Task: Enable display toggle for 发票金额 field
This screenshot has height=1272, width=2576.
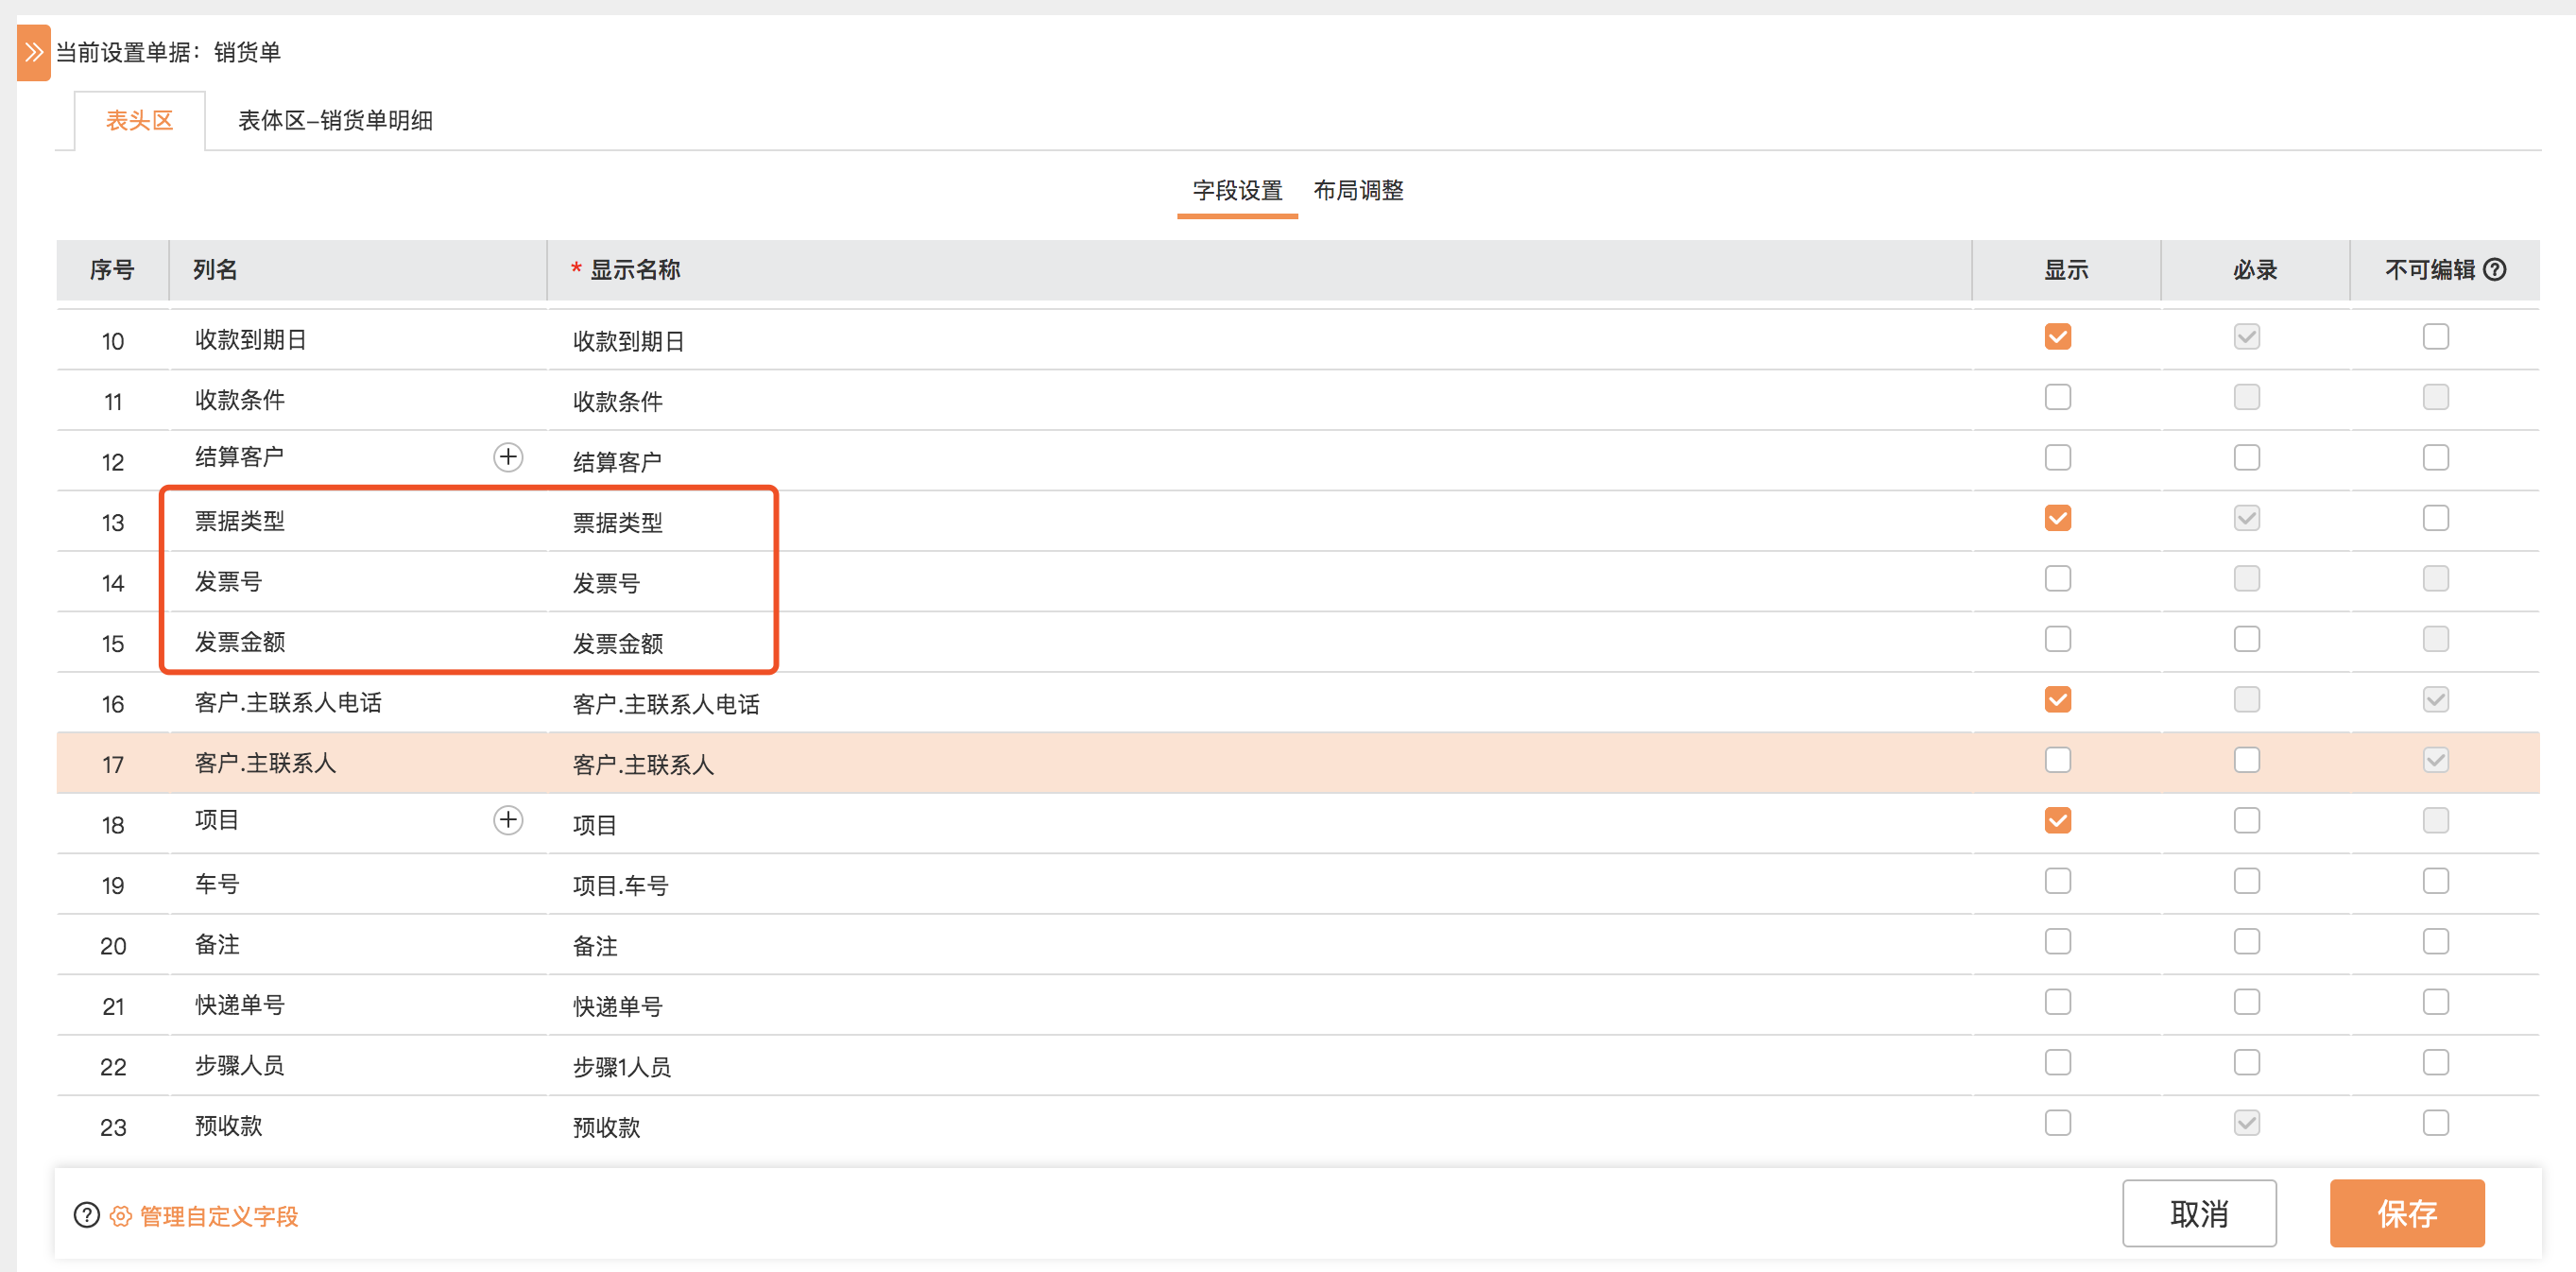Action: [2058, 641]
